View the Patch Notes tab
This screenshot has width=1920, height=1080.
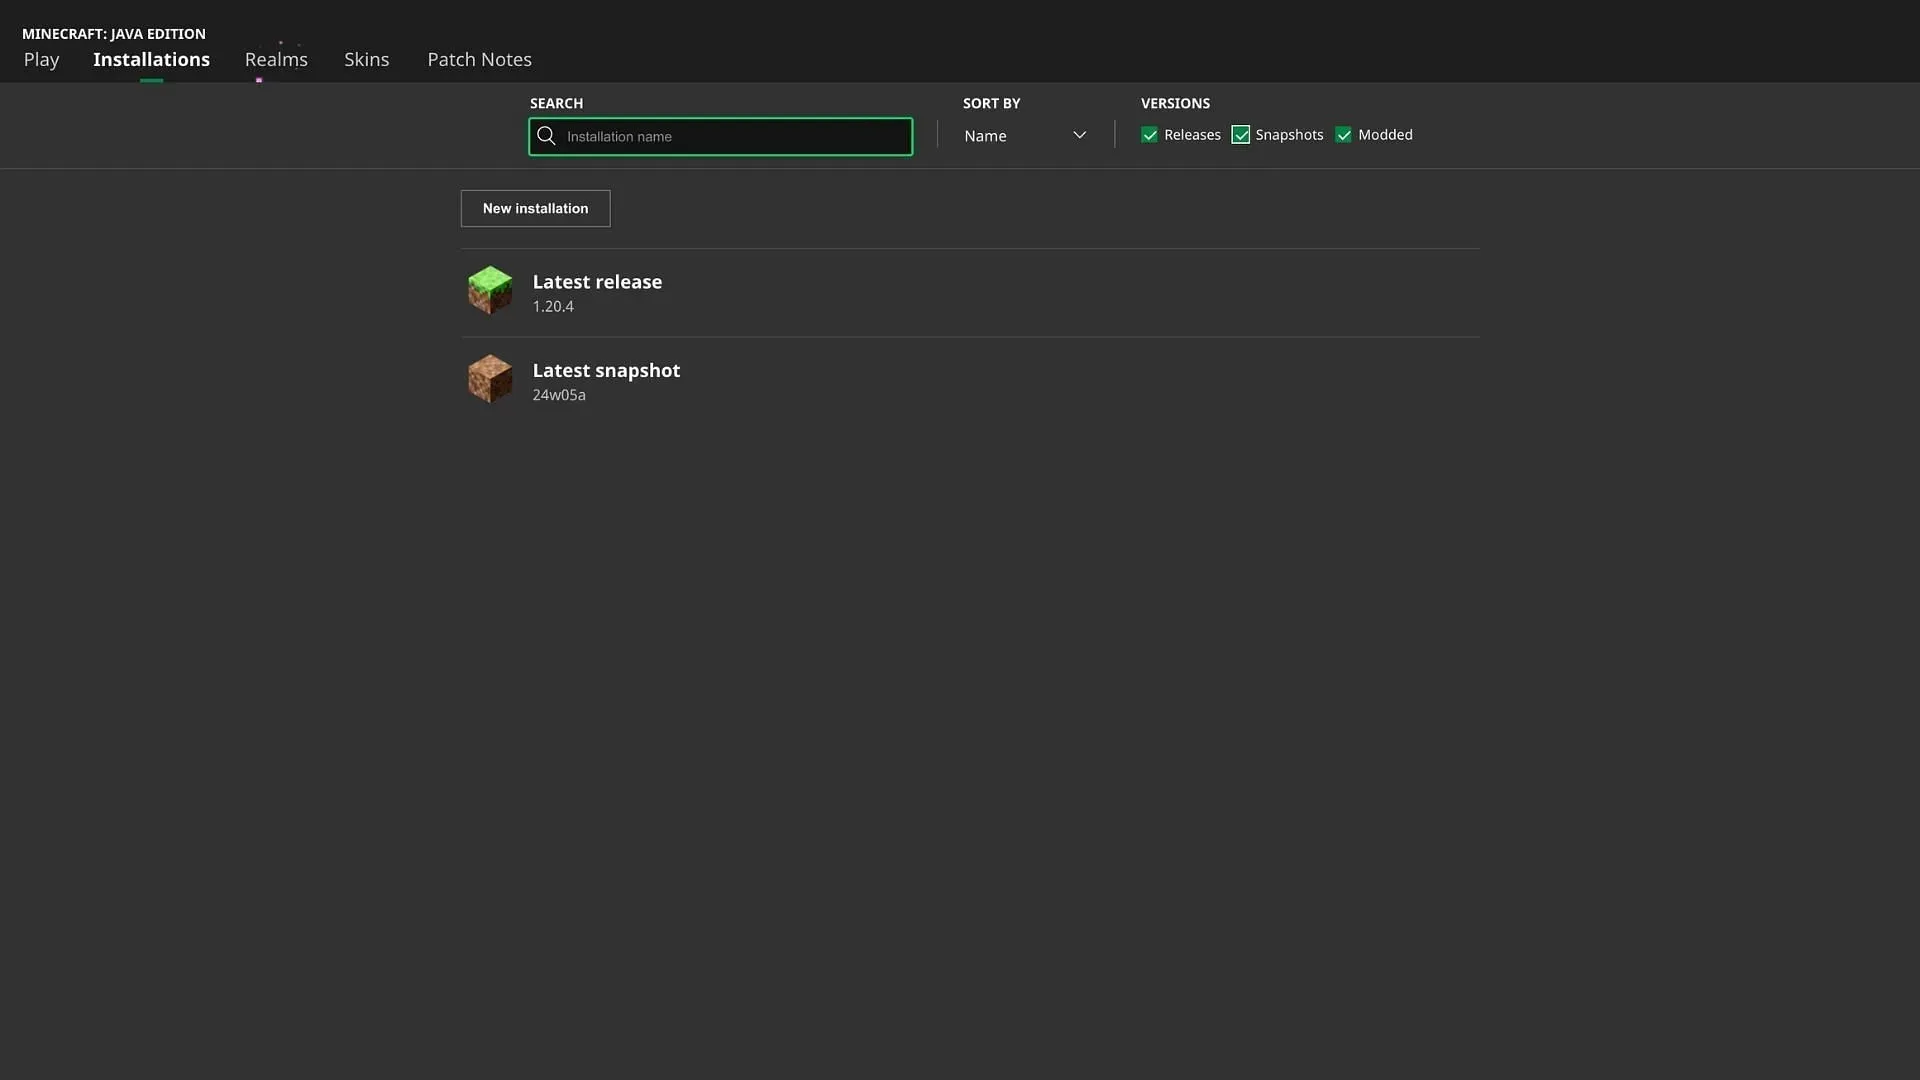click(x=479, y=59)
